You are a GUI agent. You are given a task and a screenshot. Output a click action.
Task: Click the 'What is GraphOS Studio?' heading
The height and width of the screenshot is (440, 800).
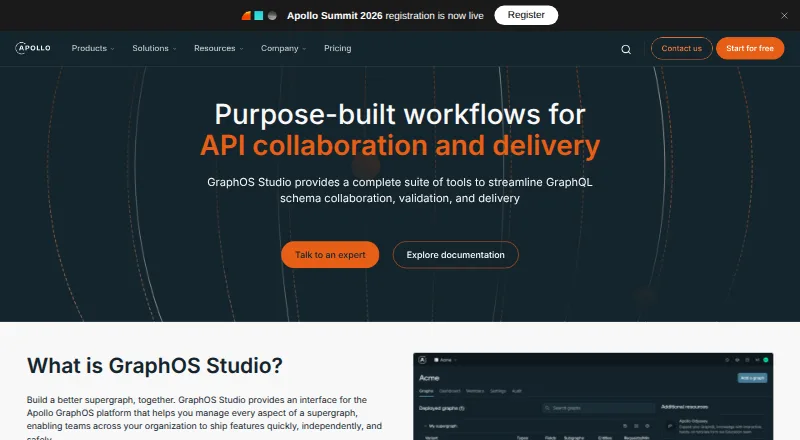coord(155,365)
